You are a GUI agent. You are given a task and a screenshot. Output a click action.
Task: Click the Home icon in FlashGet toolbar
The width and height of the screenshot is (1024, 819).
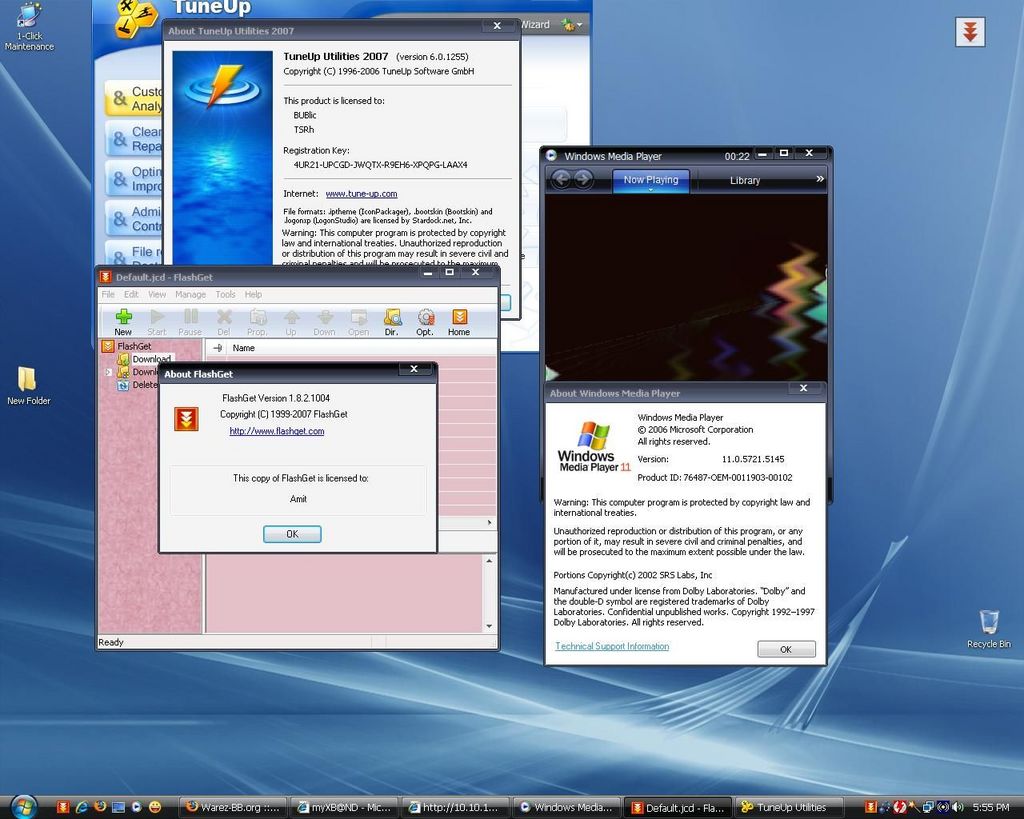pyautogui.click(x=459, y=320)
